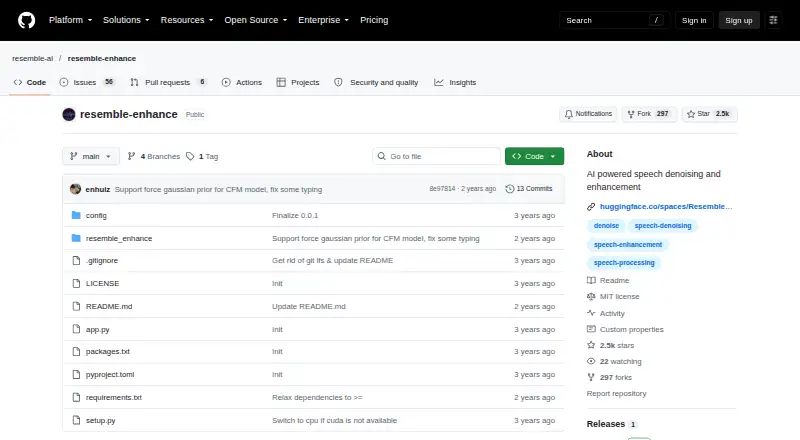
Task: Select the denoise topic tag
Action: [606, 226]
